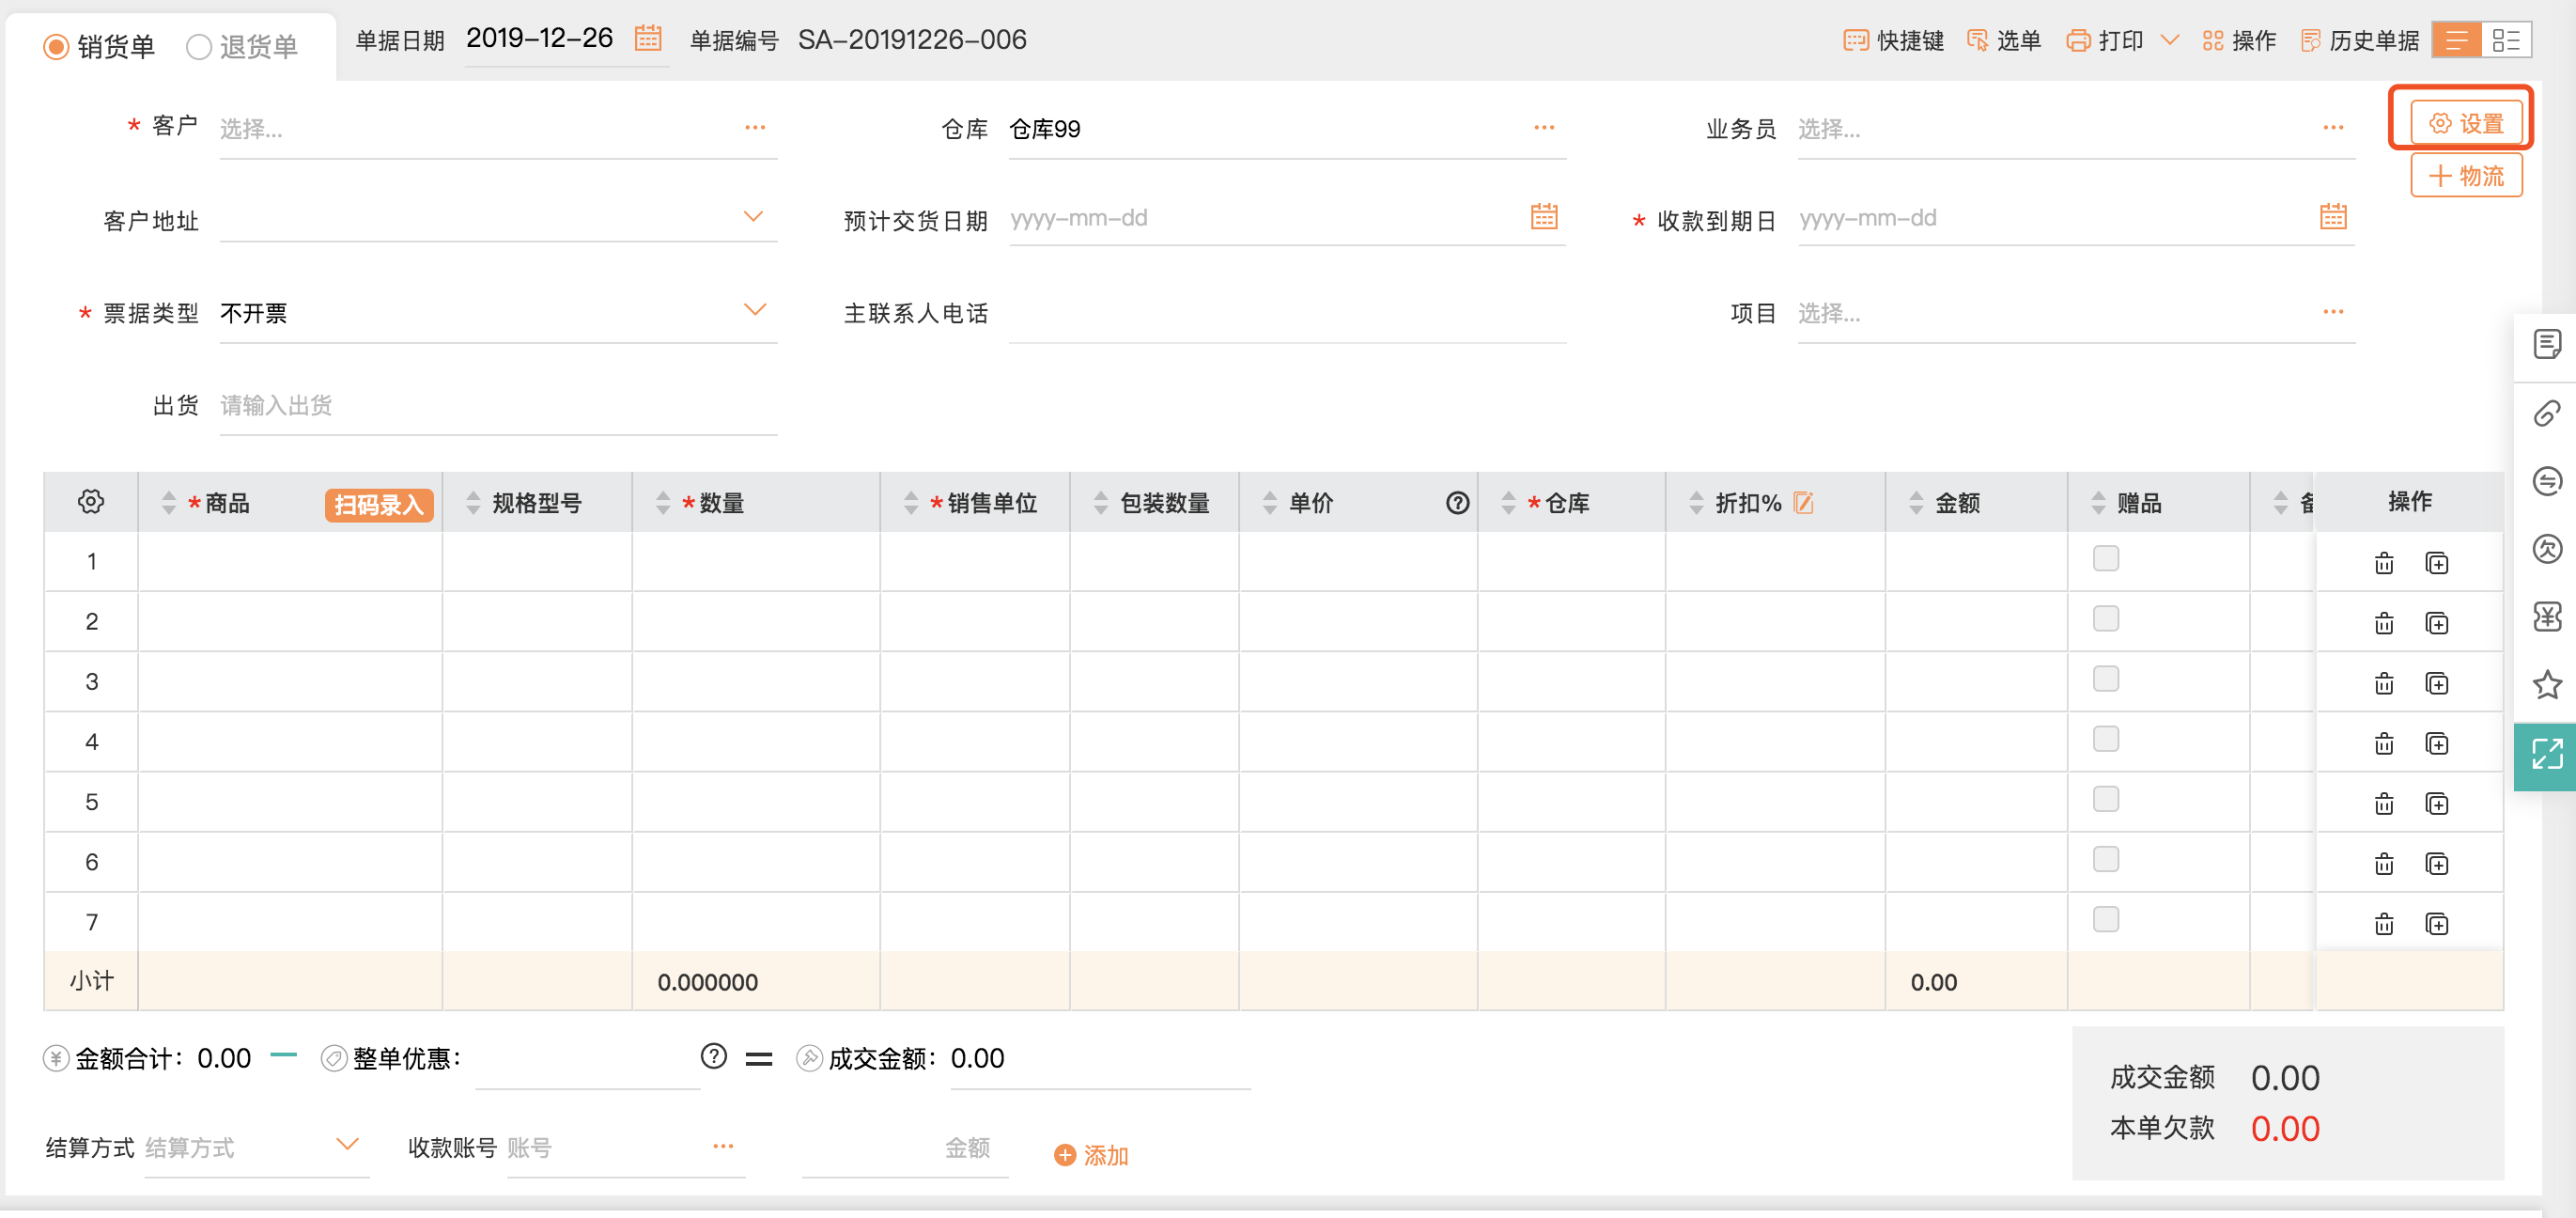Image resolution: width=2576 pixels, height=1218 pixels.
Task: Click the 物流 logistics icon
Action: [x=2464, y=178]
